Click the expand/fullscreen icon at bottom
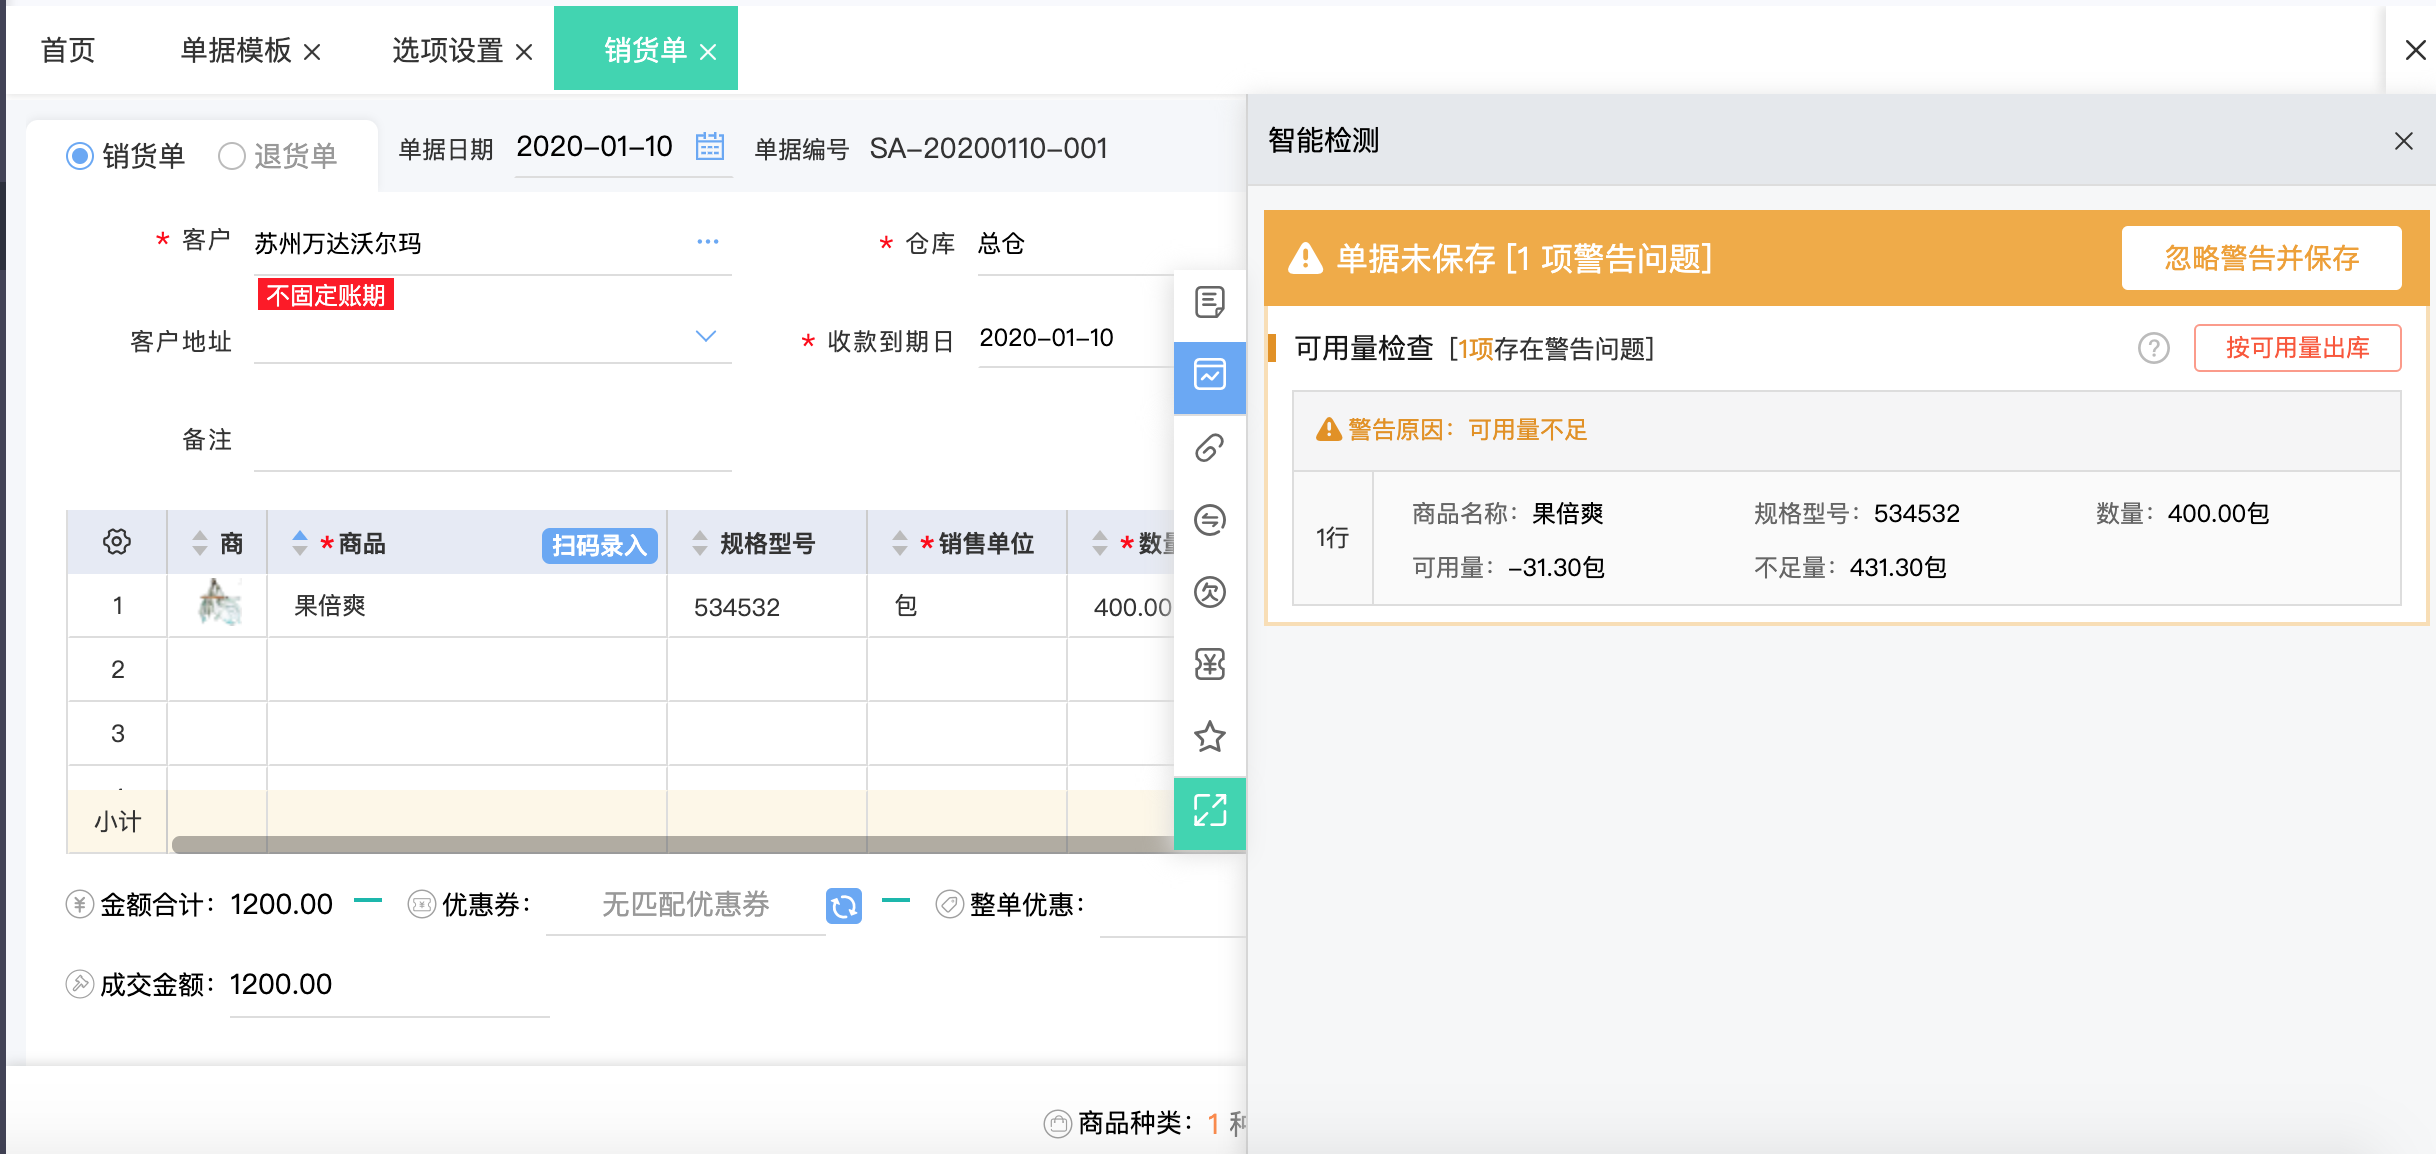 (1210, 809)
